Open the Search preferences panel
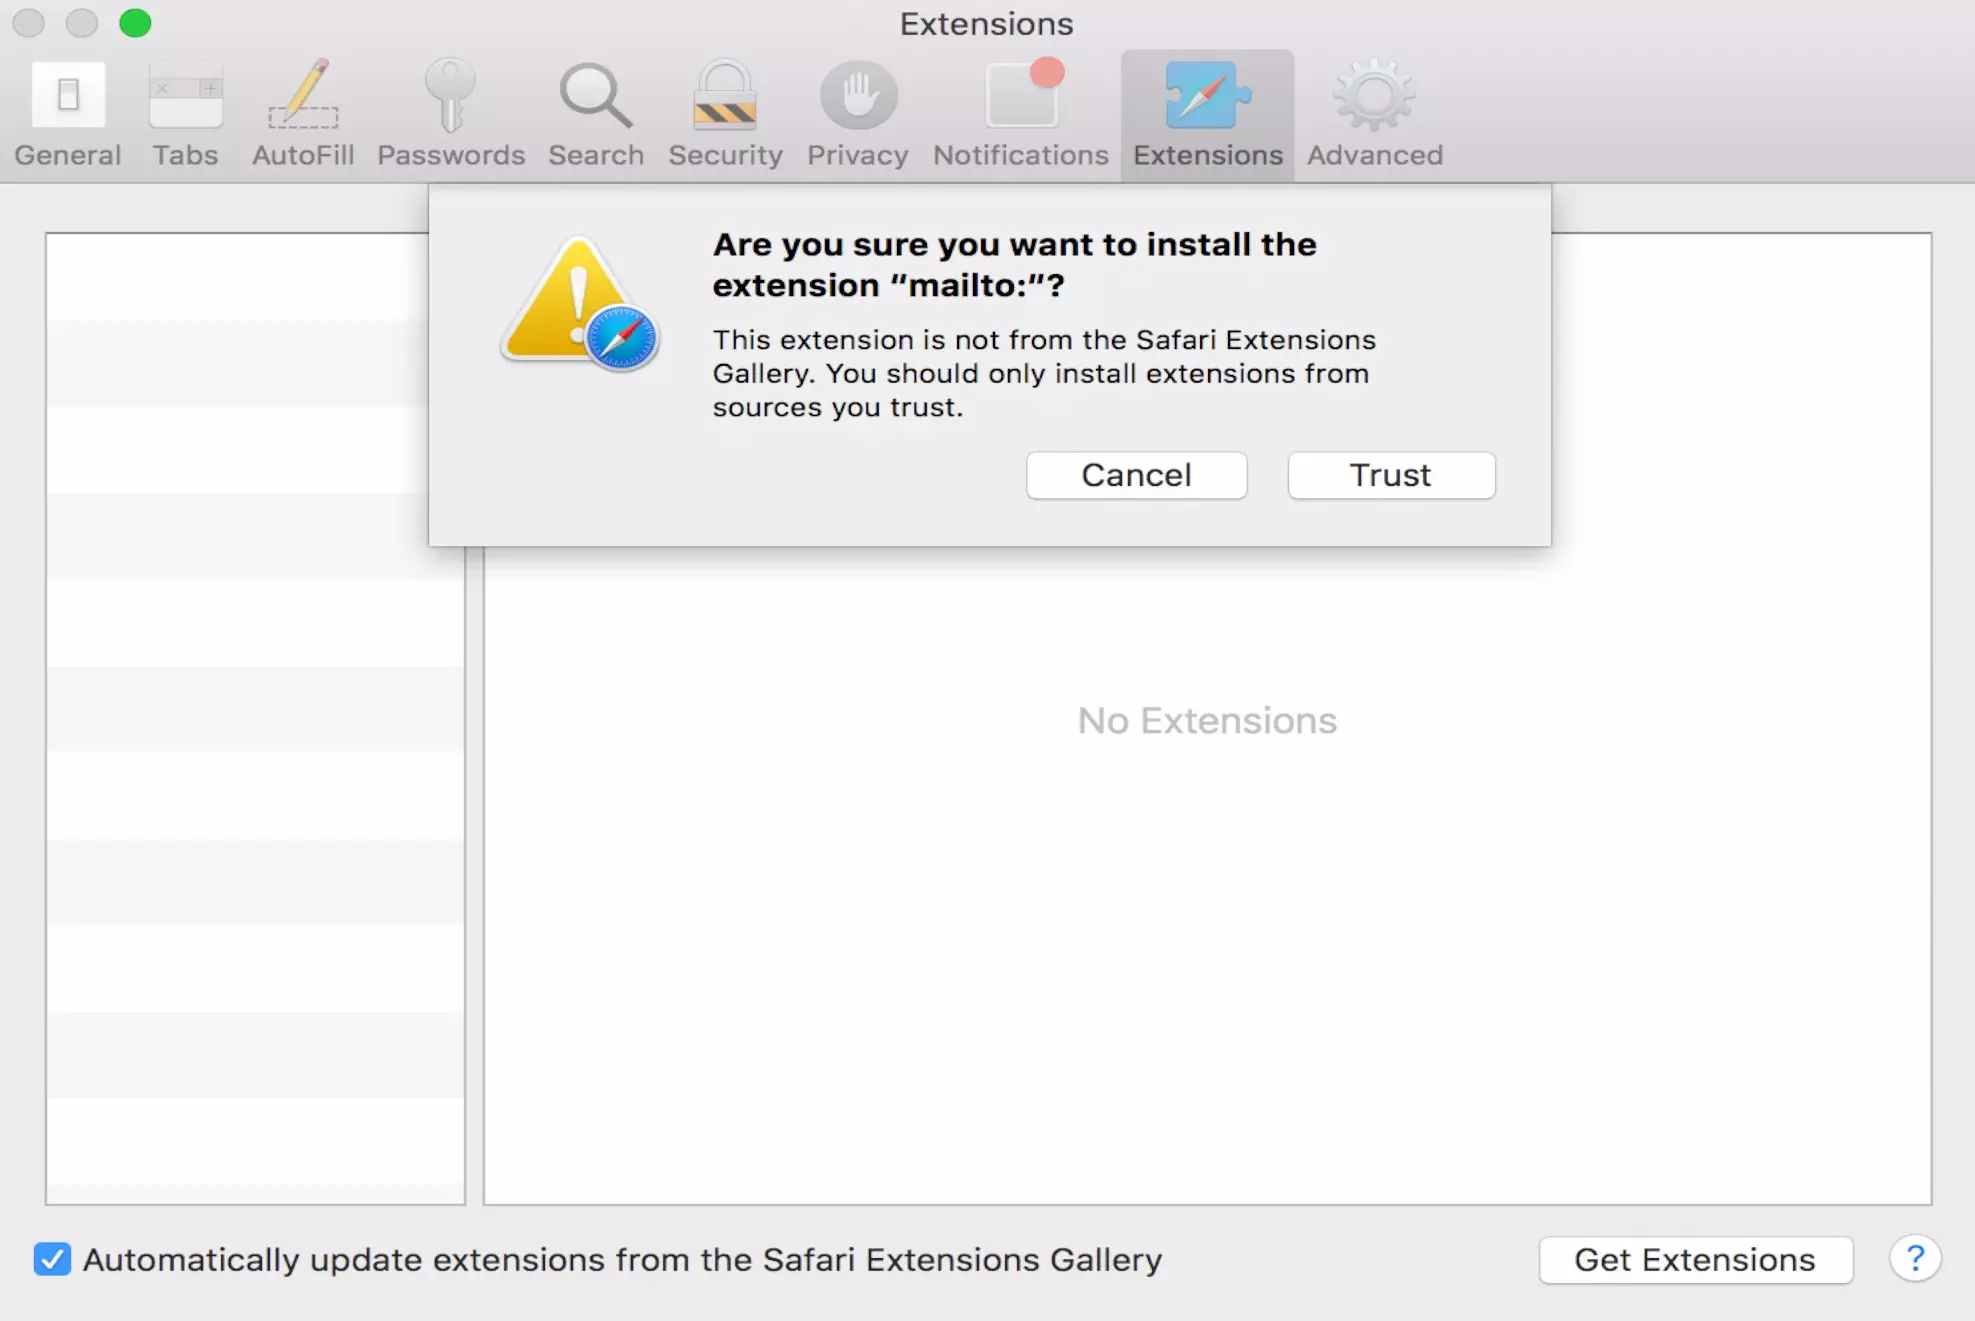Viewport: 1975px width, 1321px height. [597, 112]
